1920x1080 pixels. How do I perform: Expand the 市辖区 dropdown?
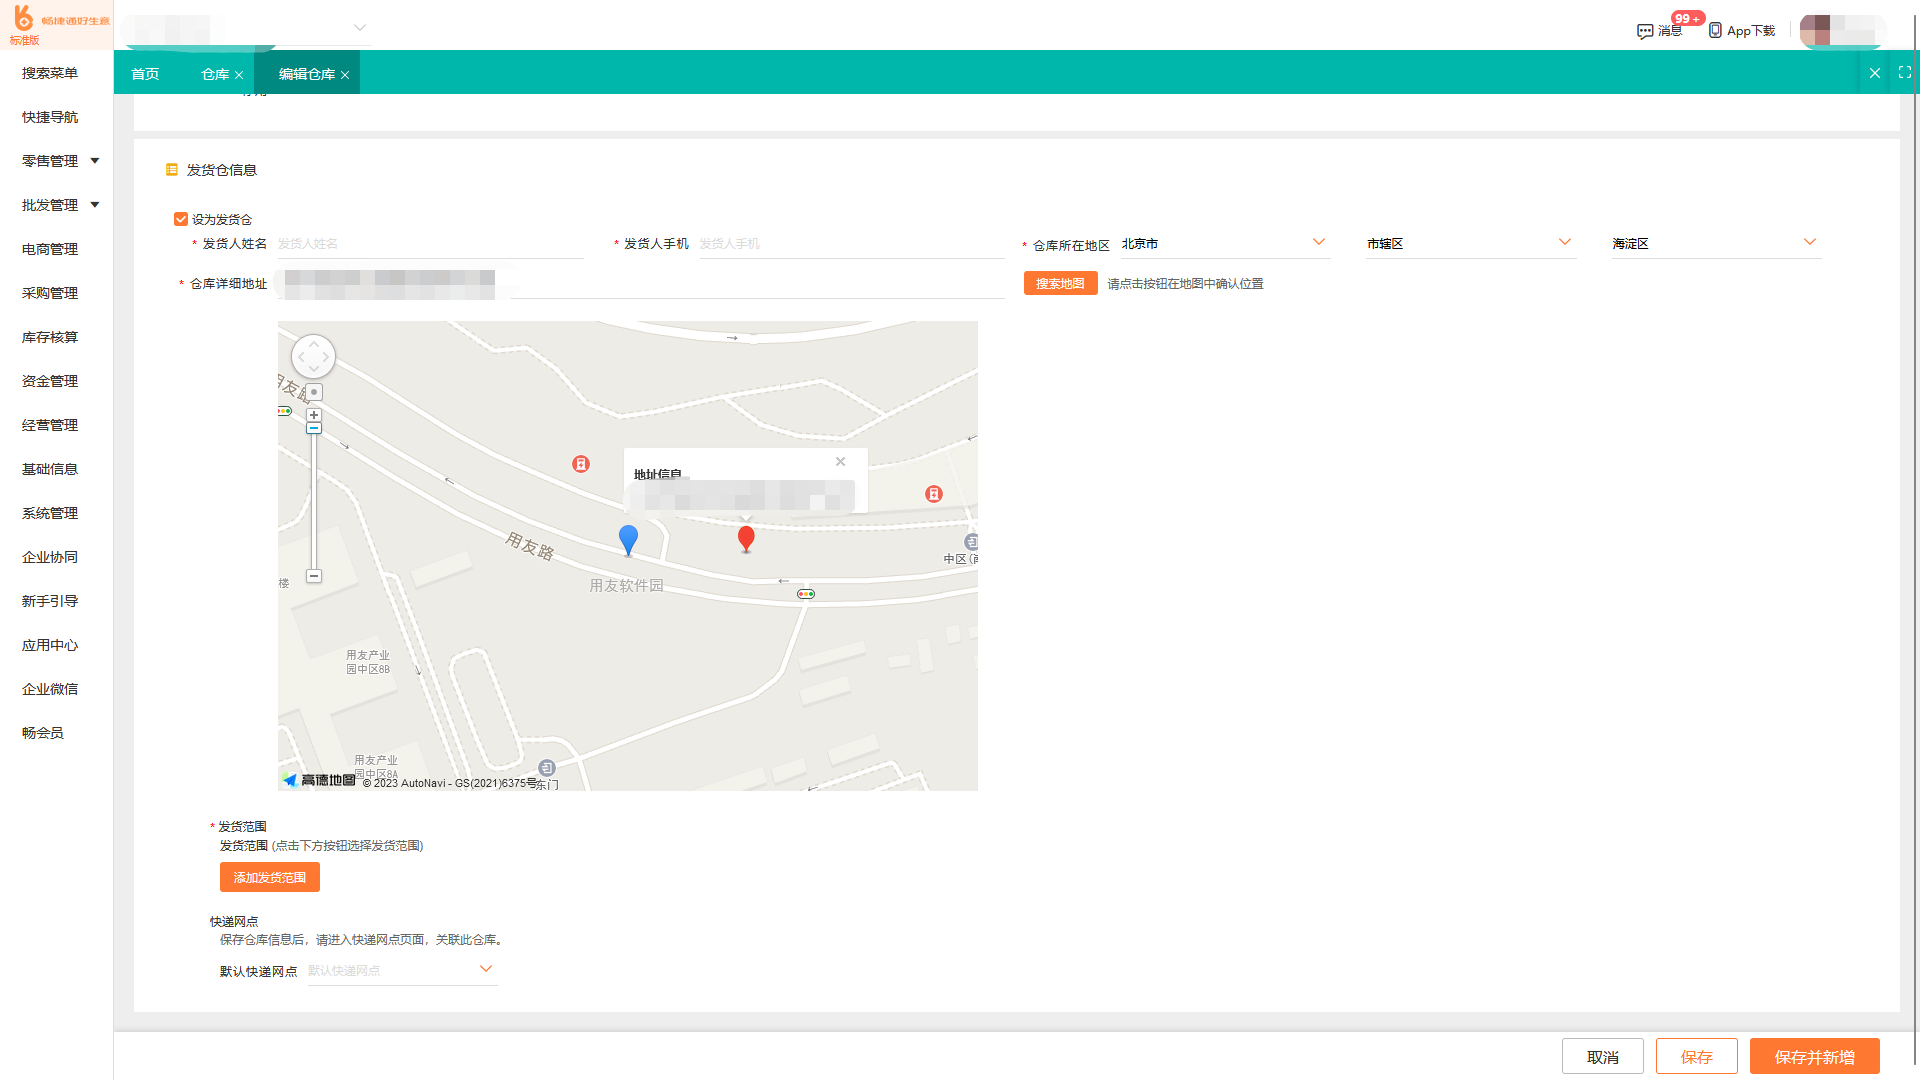point(1468,243)
